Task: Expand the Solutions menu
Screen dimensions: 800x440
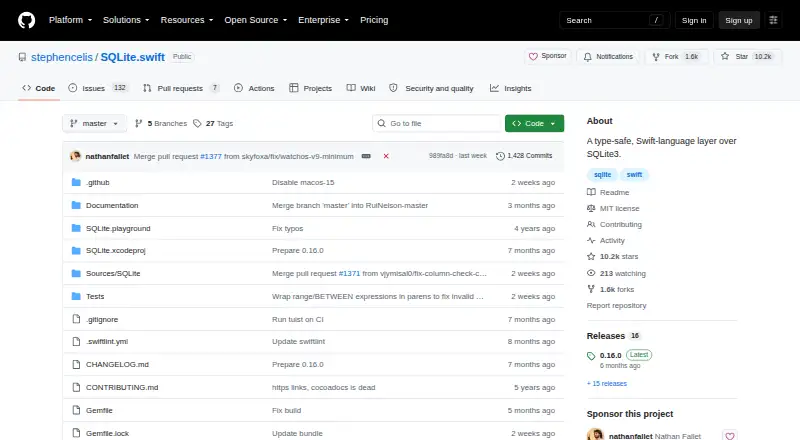Action: [126, 20]
